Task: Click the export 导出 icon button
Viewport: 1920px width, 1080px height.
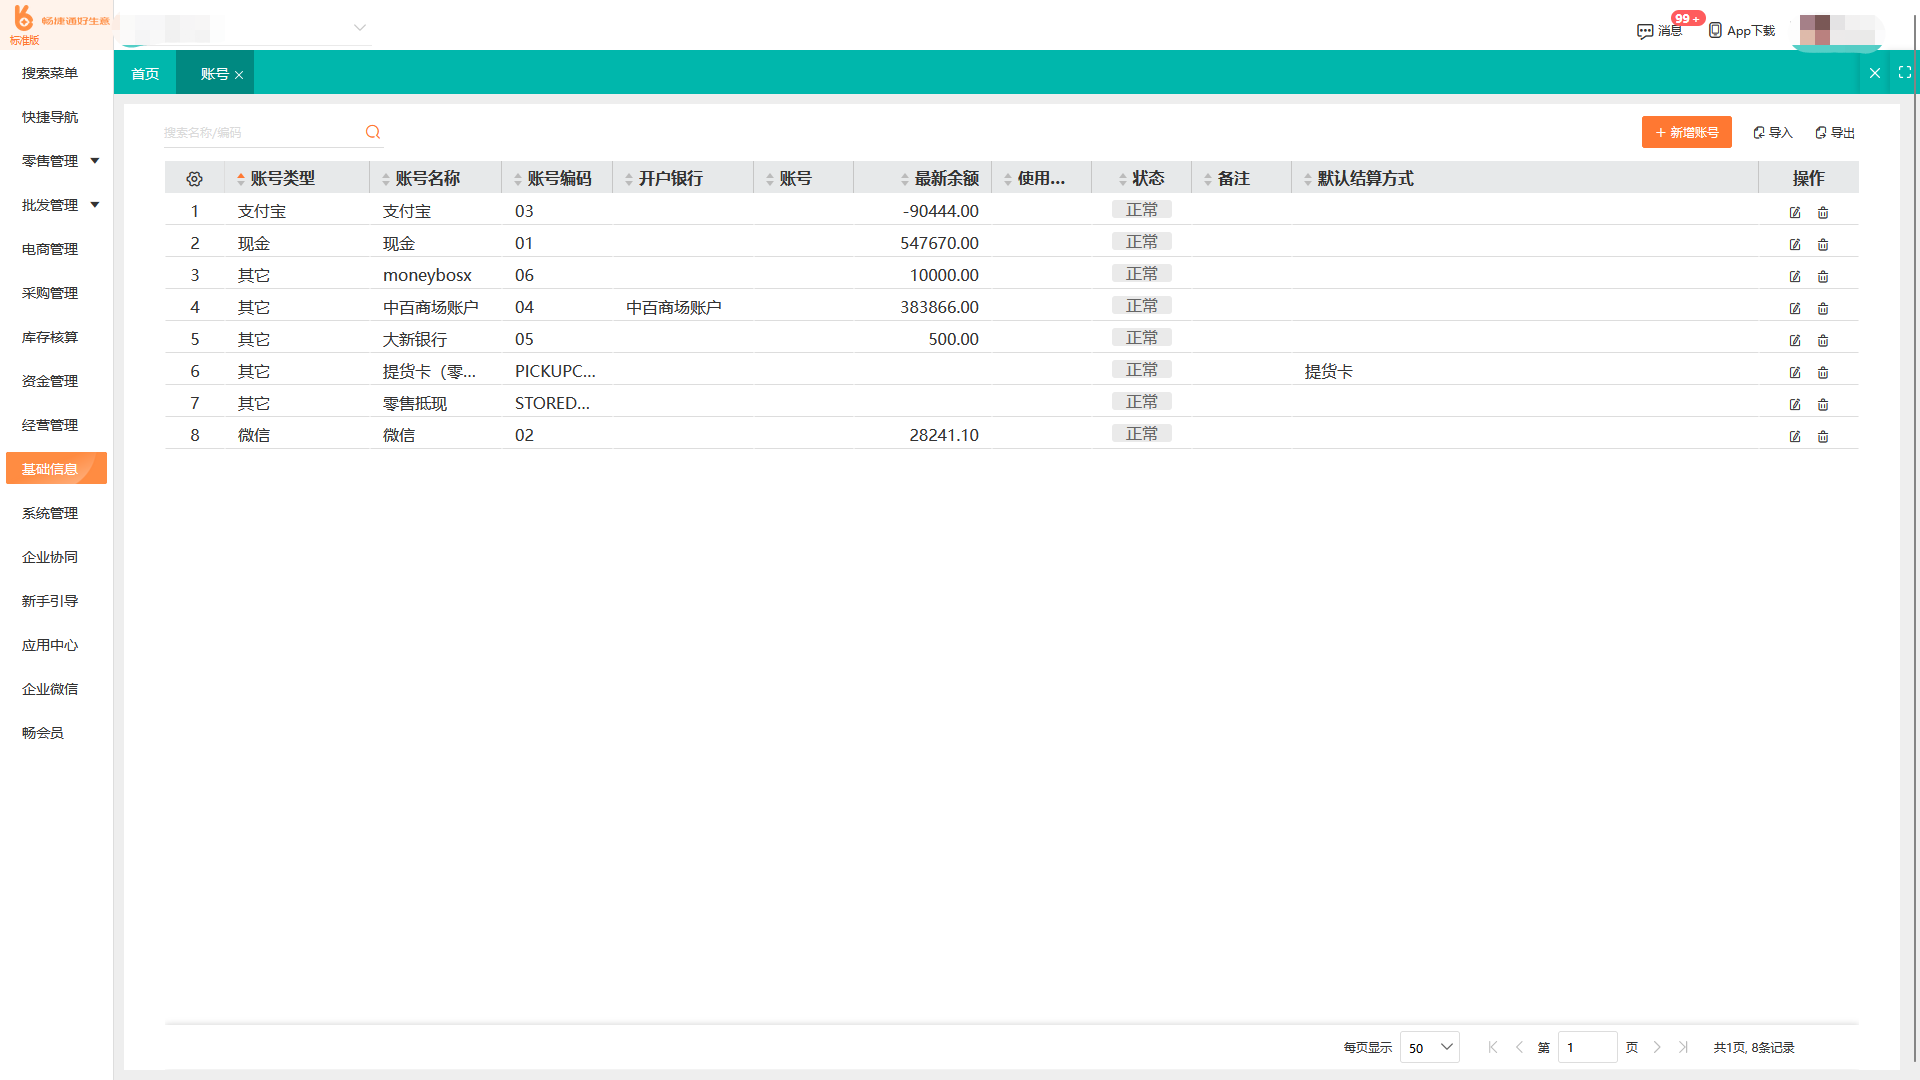Action: 1836,132
